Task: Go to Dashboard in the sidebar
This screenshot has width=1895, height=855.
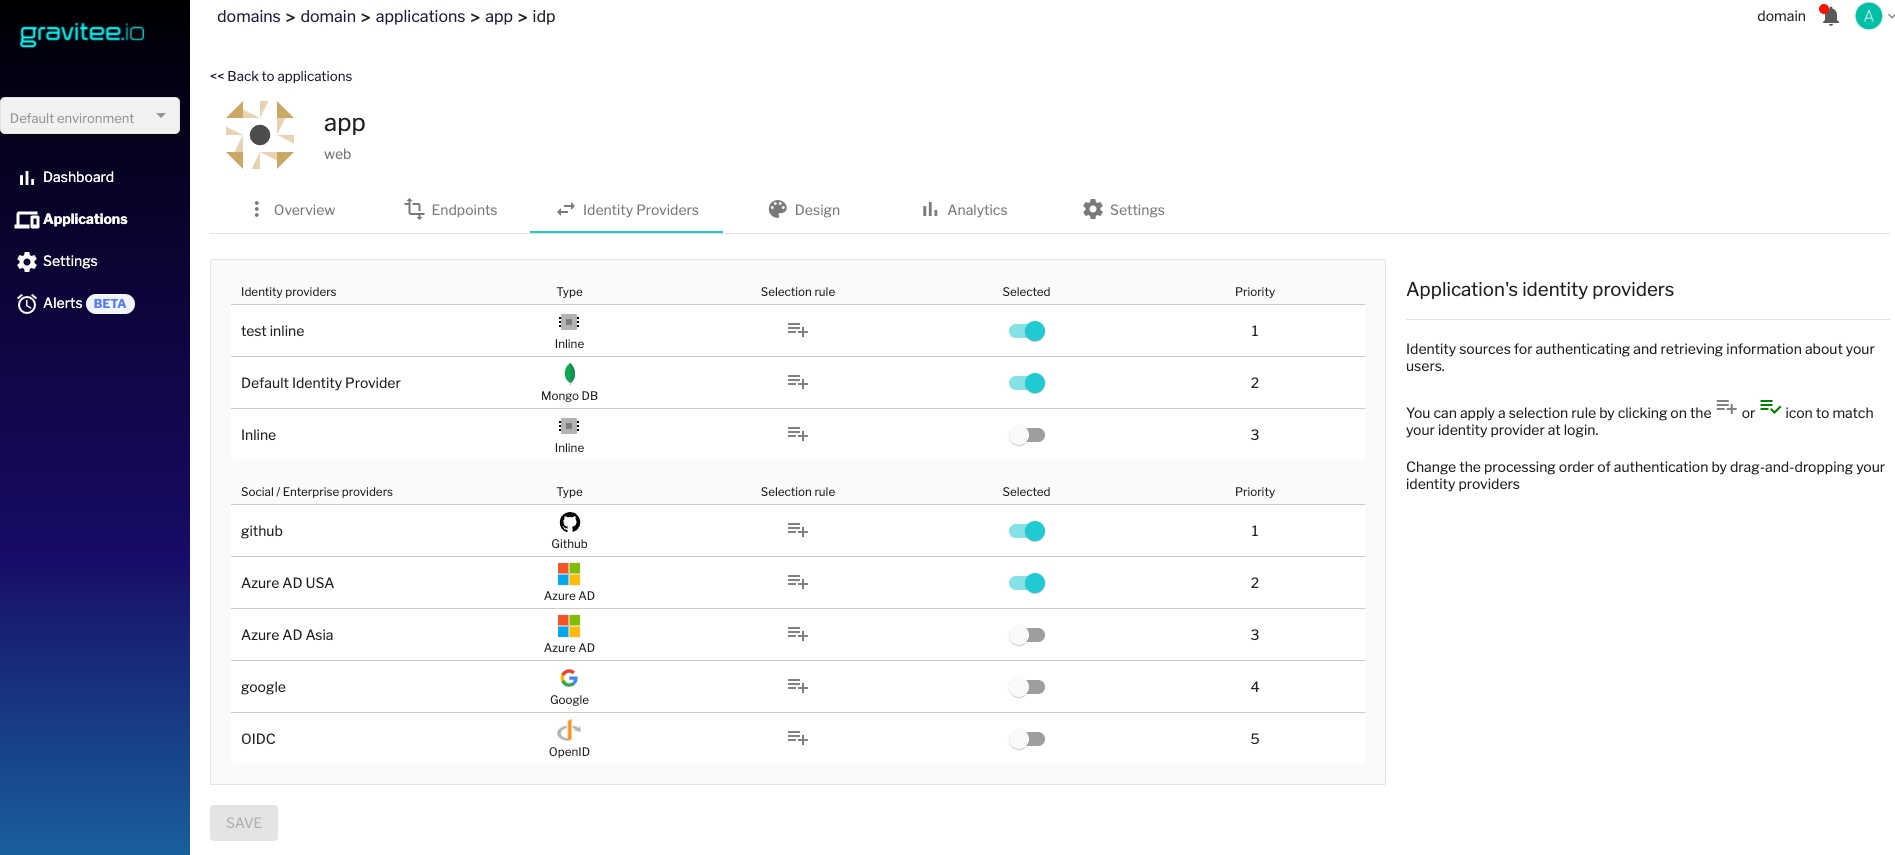Action: pyautogui.click(x=78, y=177)
